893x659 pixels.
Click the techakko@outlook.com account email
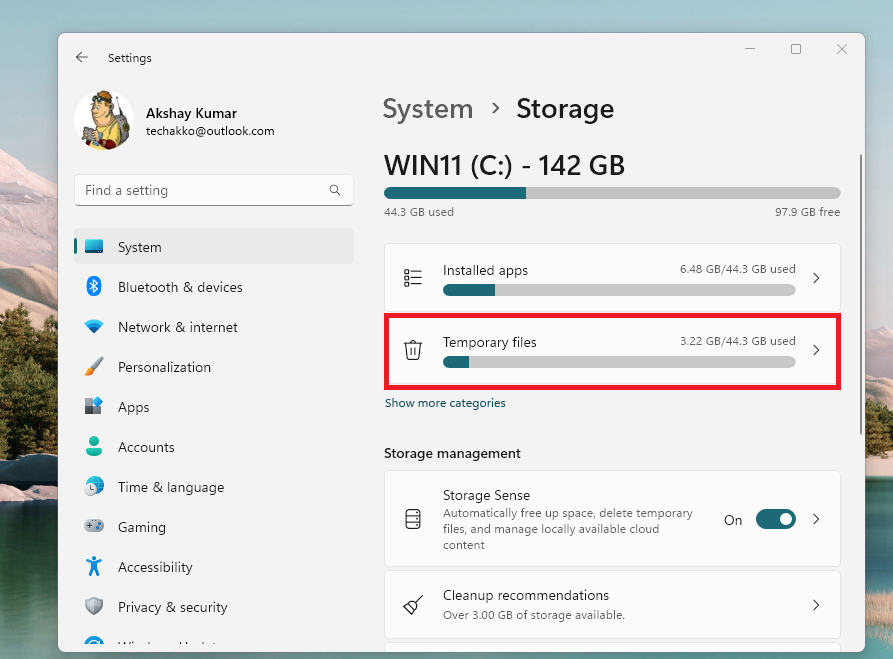pyautogui.click(x=210, y=131)
